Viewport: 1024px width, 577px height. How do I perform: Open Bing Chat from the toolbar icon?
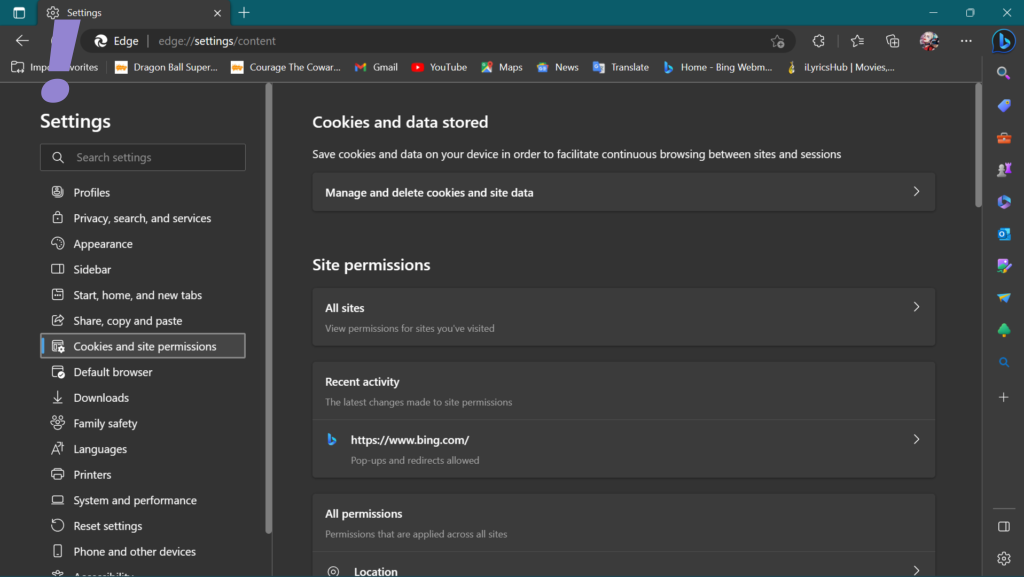tap(1003, 41)
